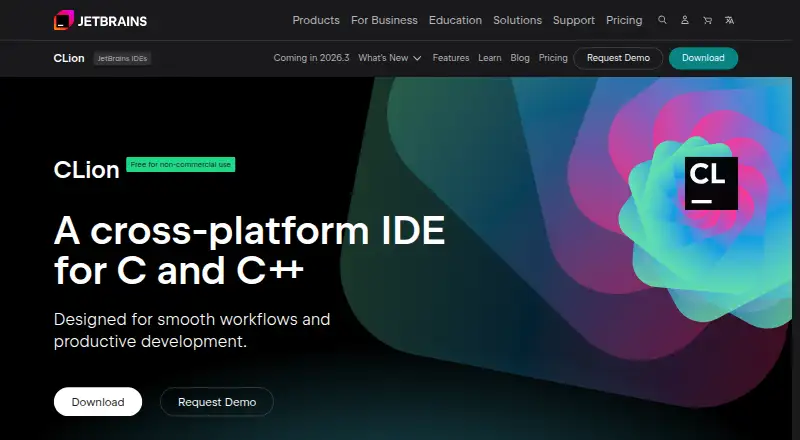
Task: Open the language selector icon
Action: [730, 20]
